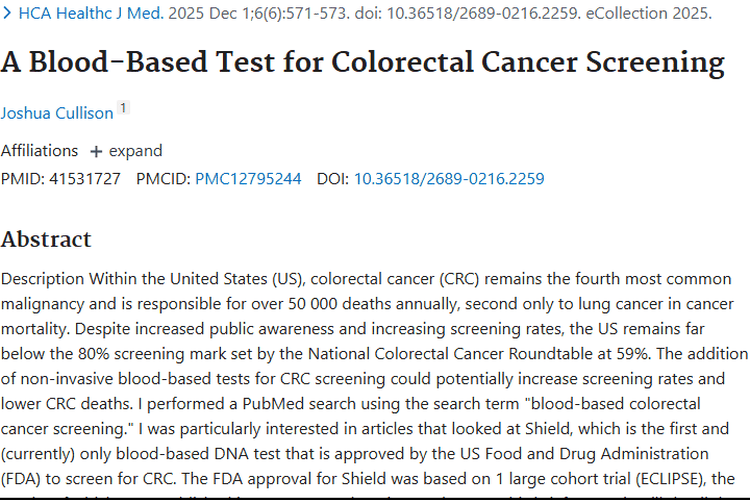
Task: Open the PMC12795244 link
Action: (x=248, y=178)
